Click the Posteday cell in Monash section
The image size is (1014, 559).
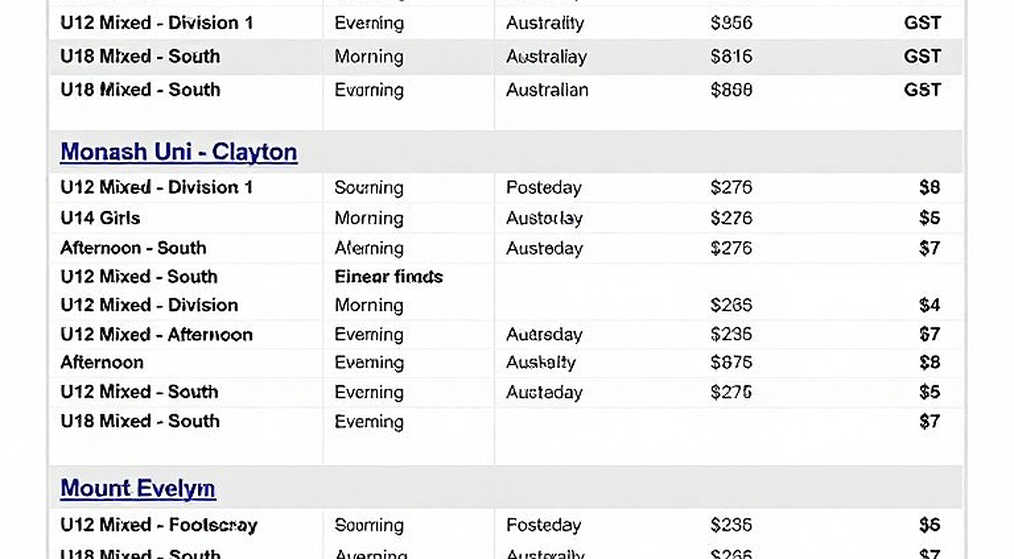coord(544,188)
